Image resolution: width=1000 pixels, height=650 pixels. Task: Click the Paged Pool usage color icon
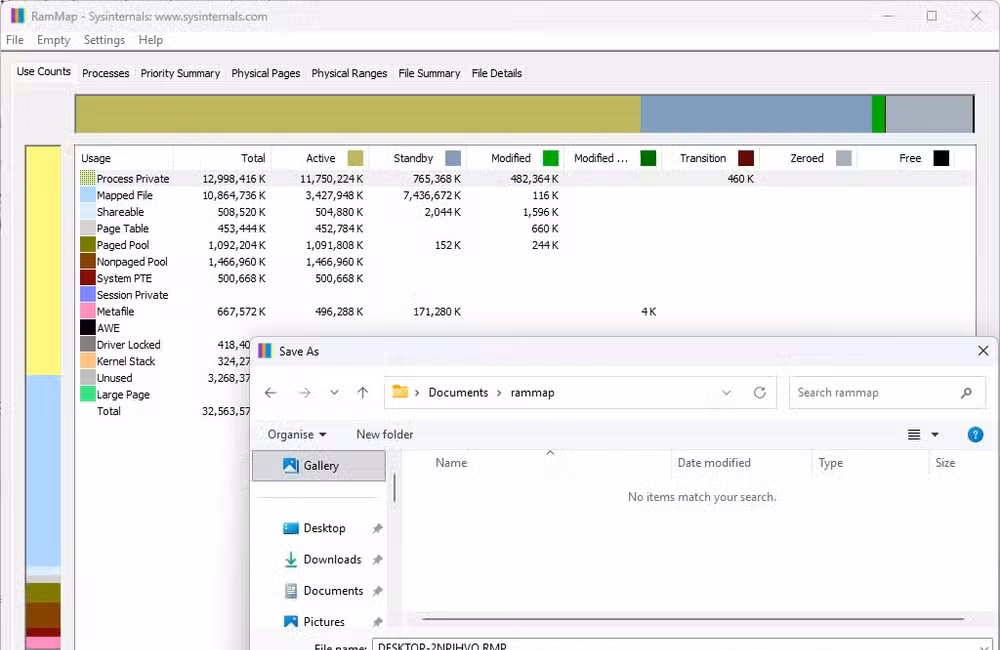pyautogui.click(x=87, y=244)
